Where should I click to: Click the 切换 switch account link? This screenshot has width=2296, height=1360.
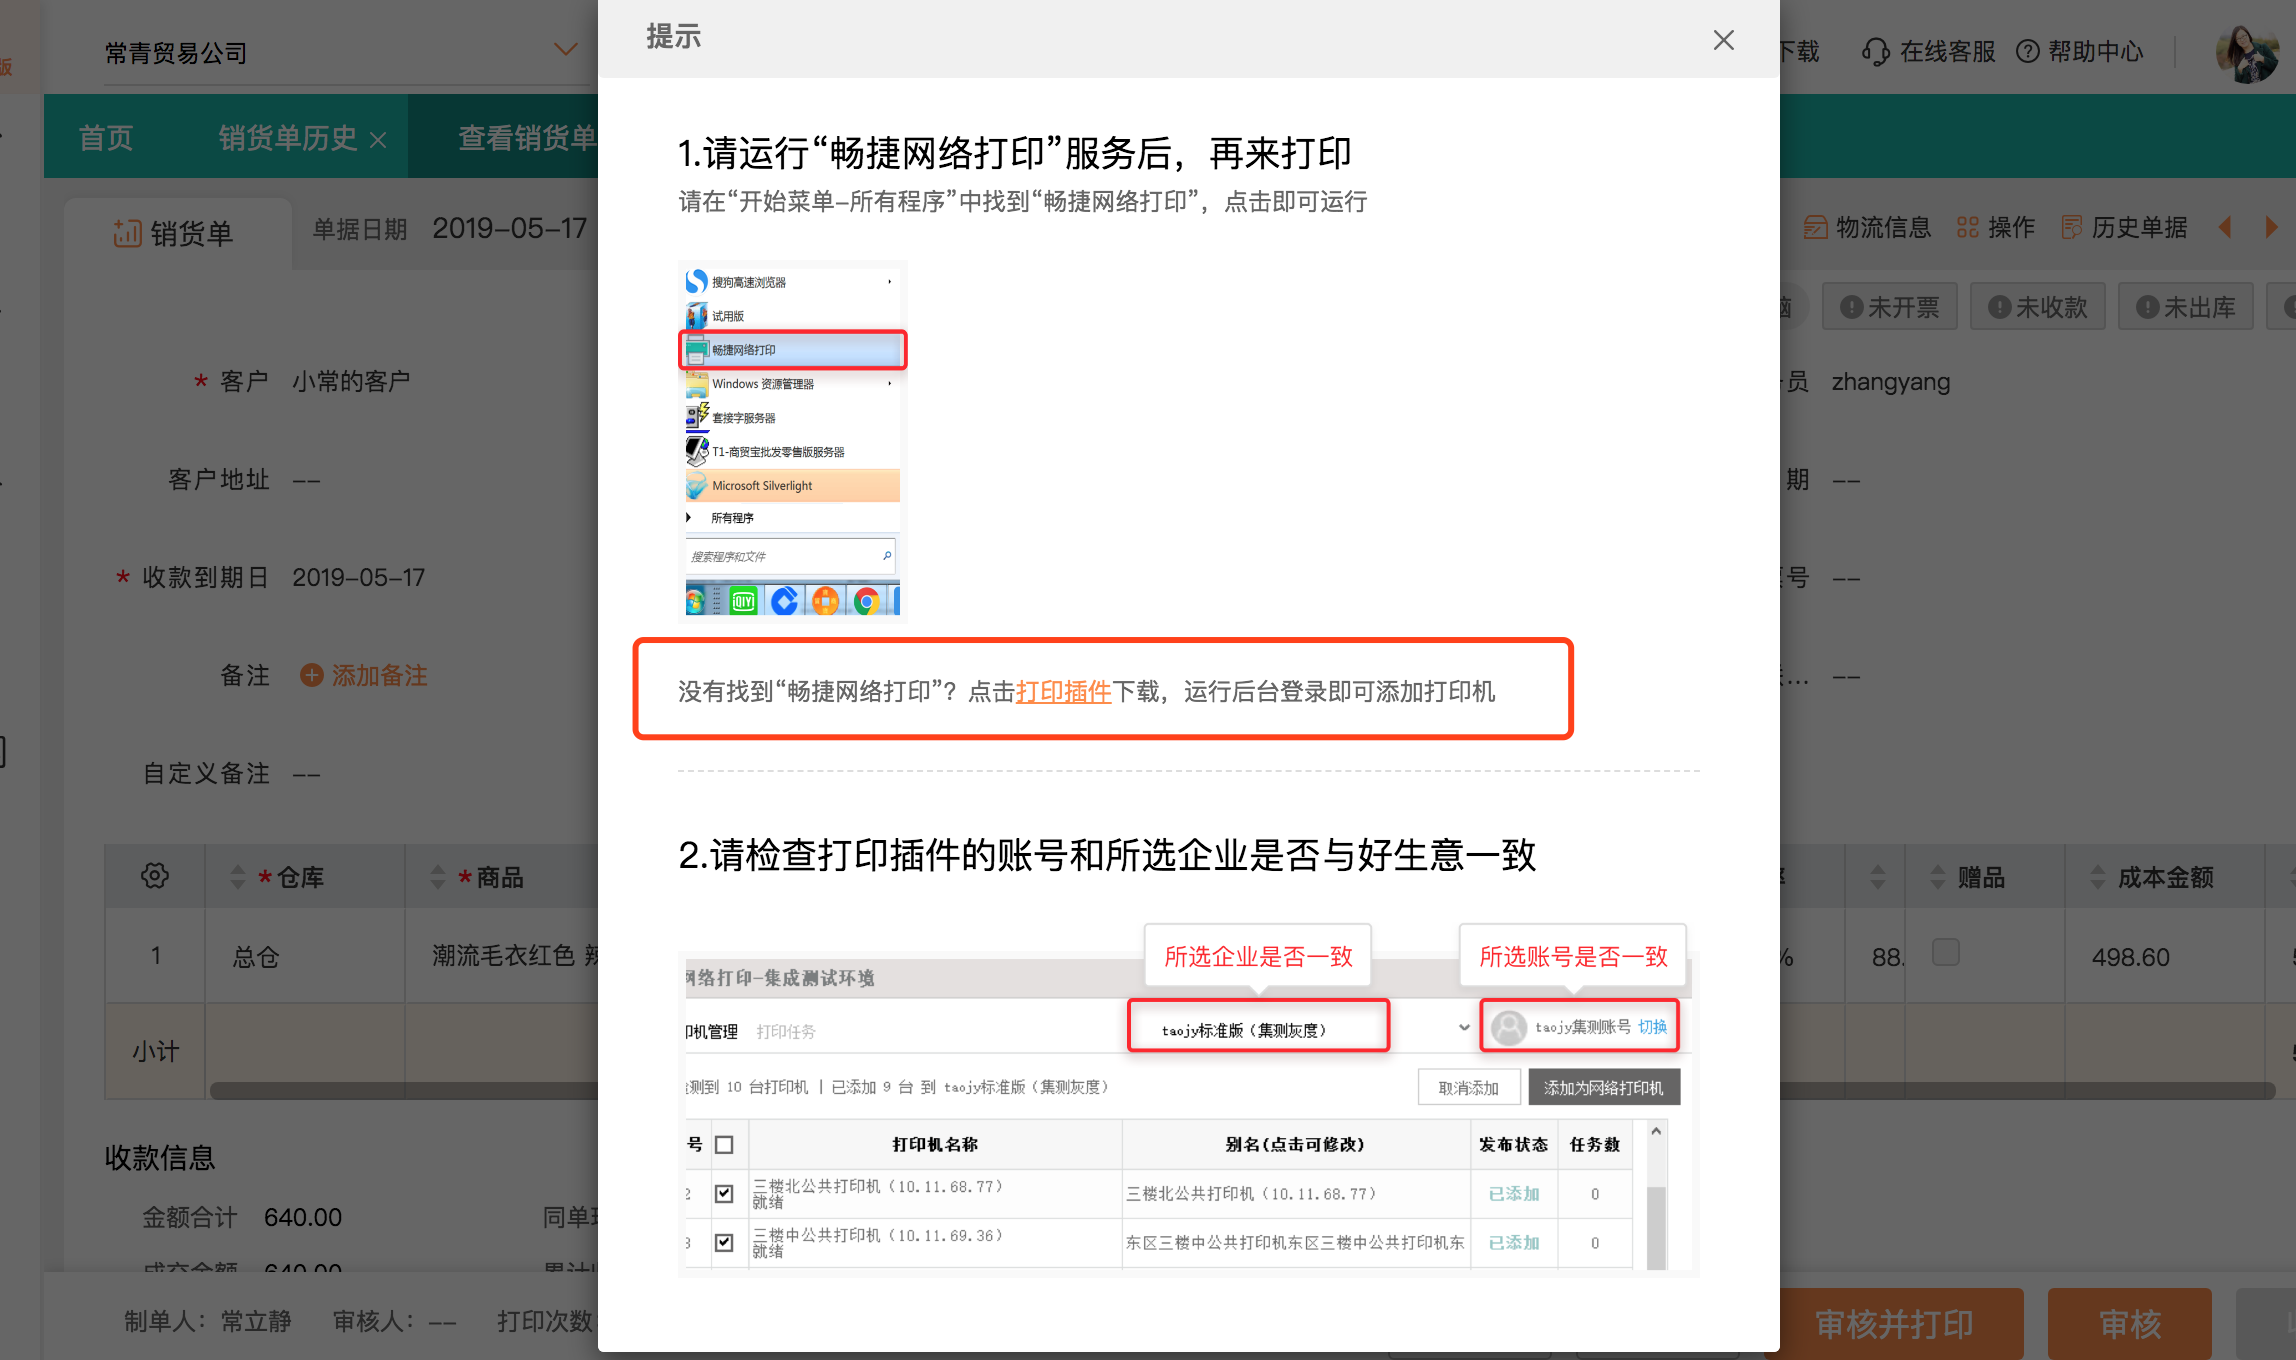[x=1660, y=1026]
